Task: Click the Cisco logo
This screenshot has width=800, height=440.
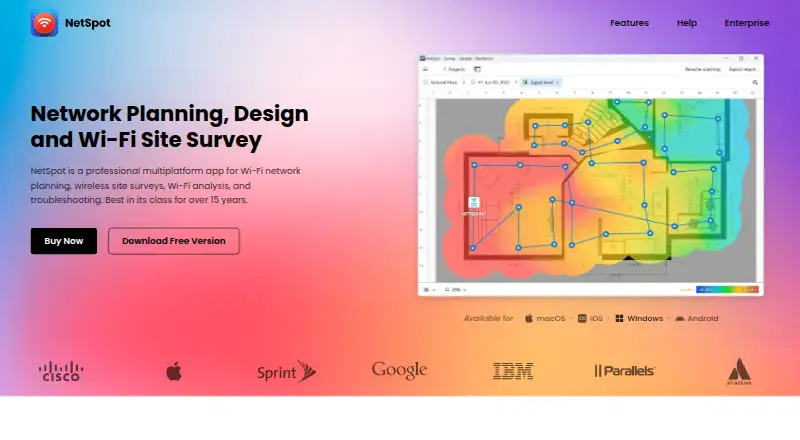Action: point(61,372)
